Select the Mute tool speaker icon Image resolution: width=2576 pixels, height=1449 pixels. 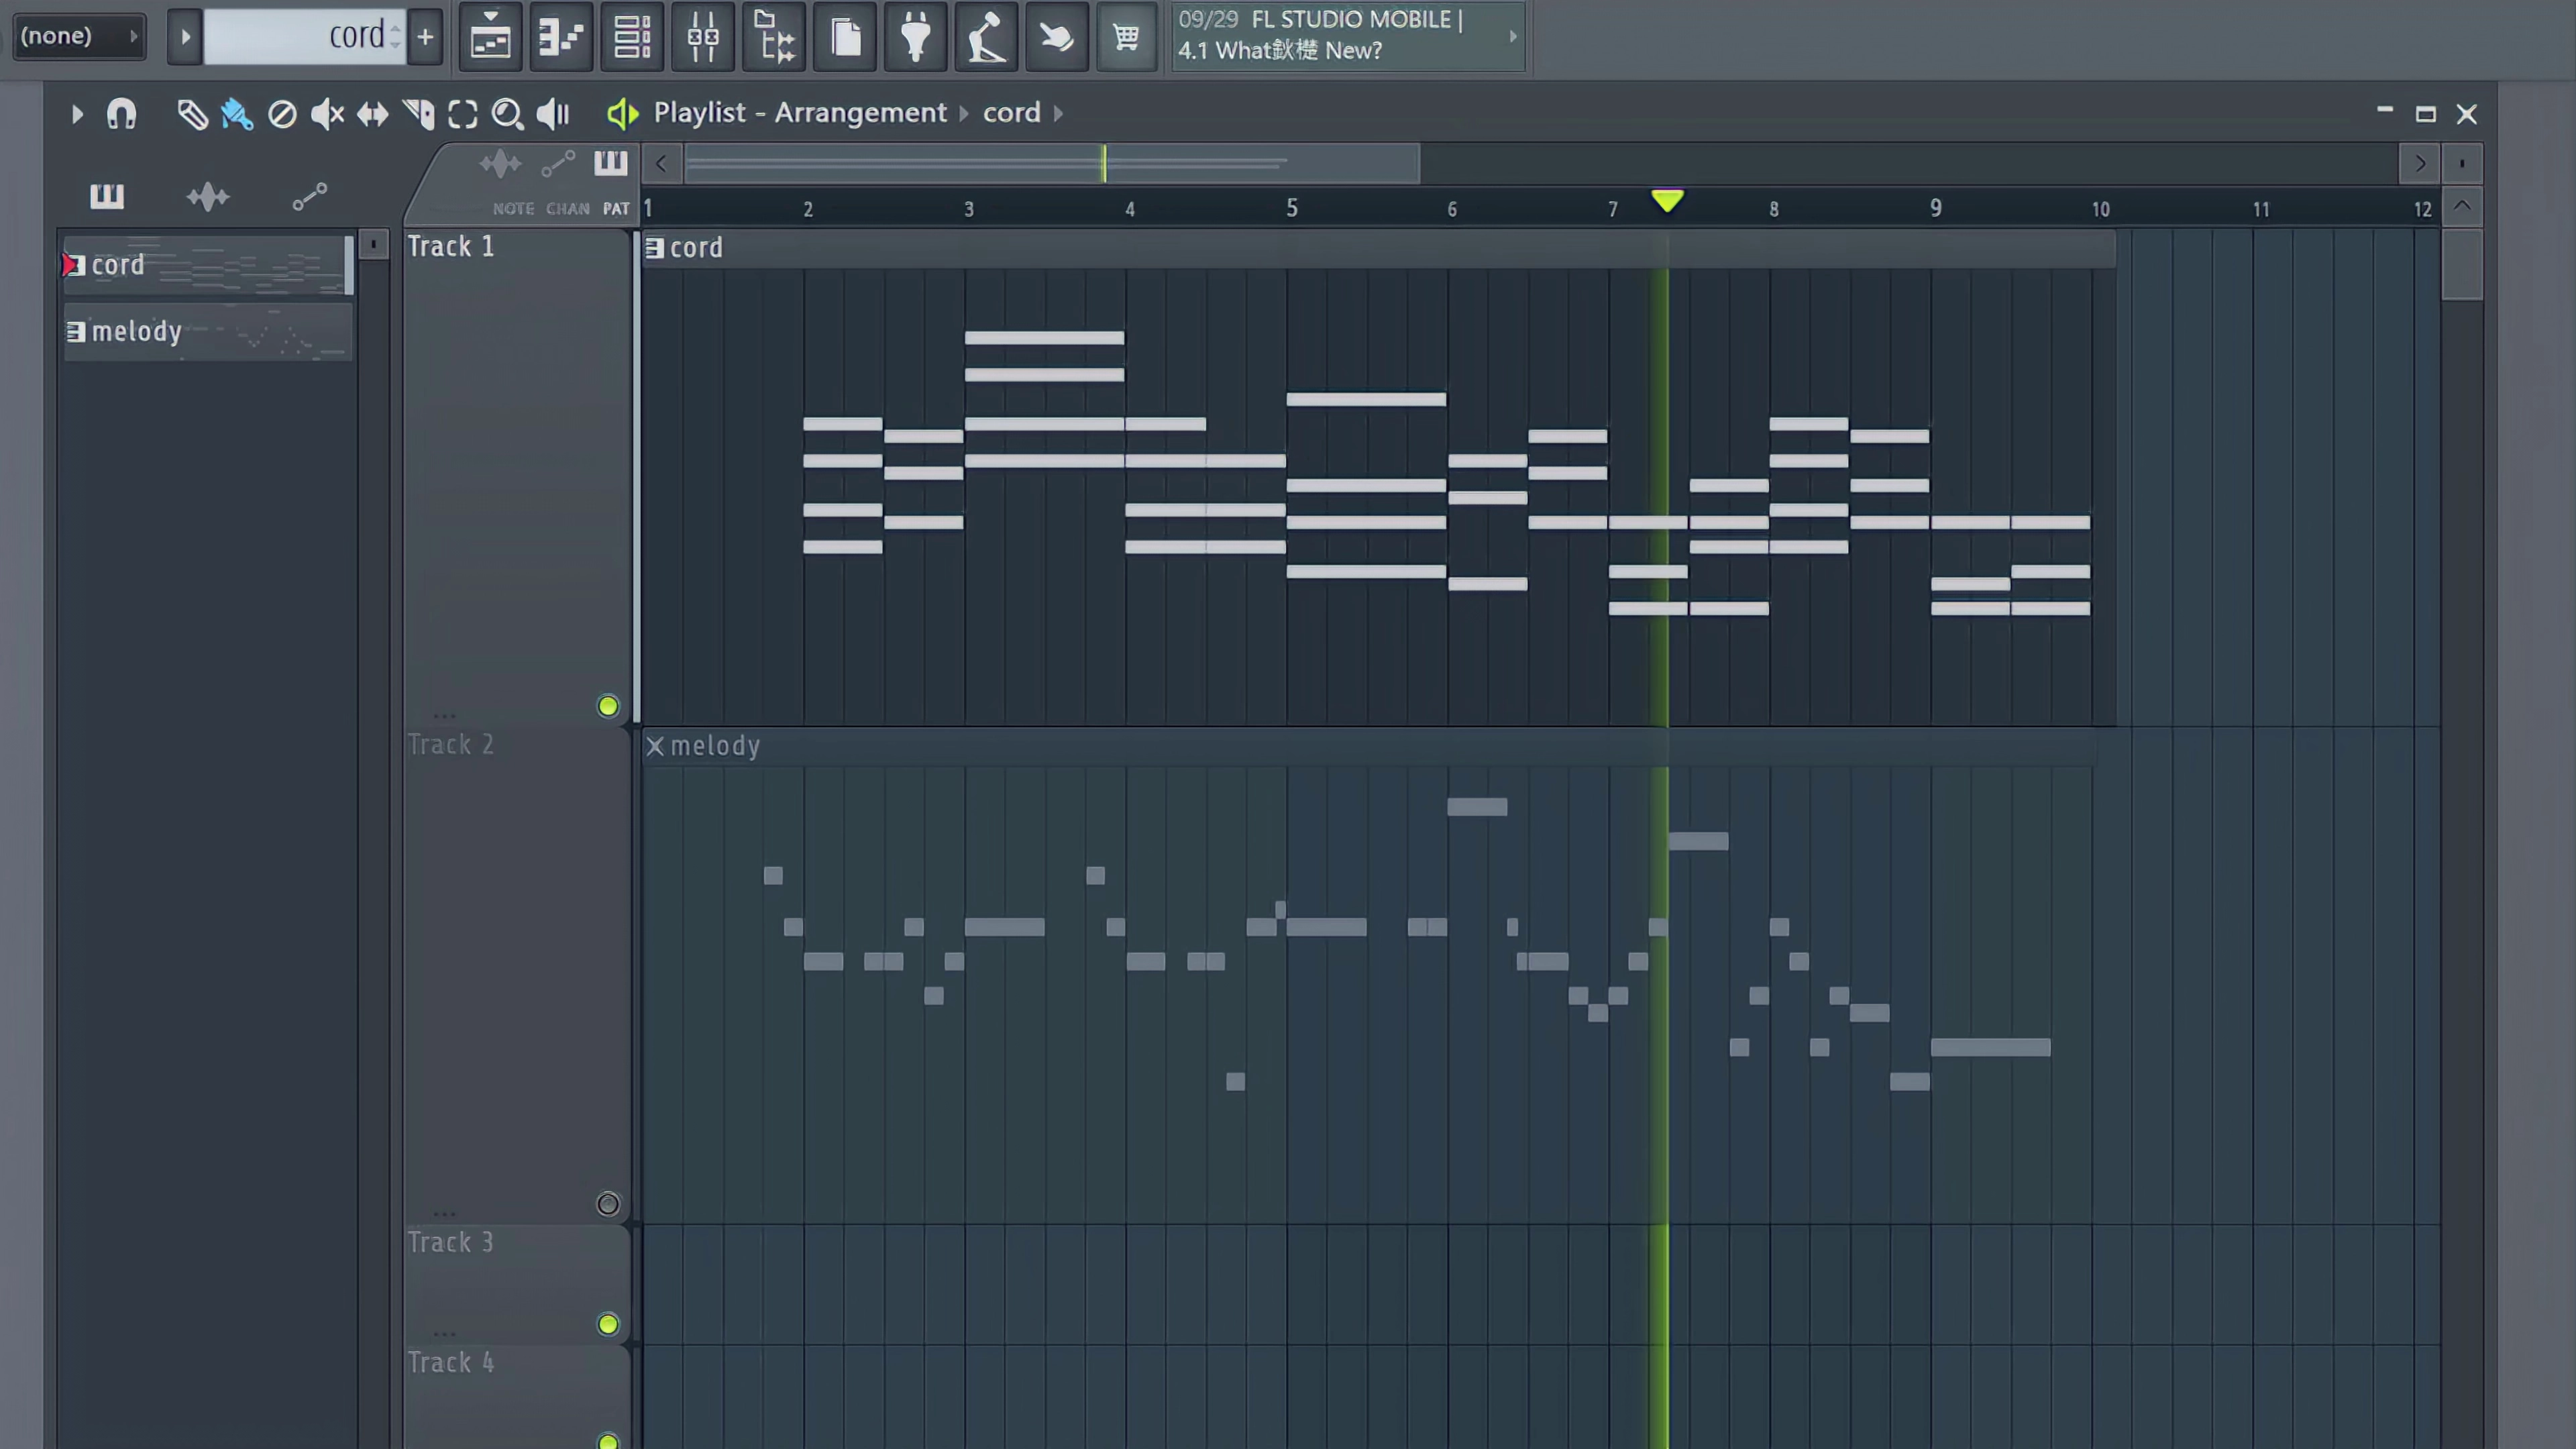point(327,114)
